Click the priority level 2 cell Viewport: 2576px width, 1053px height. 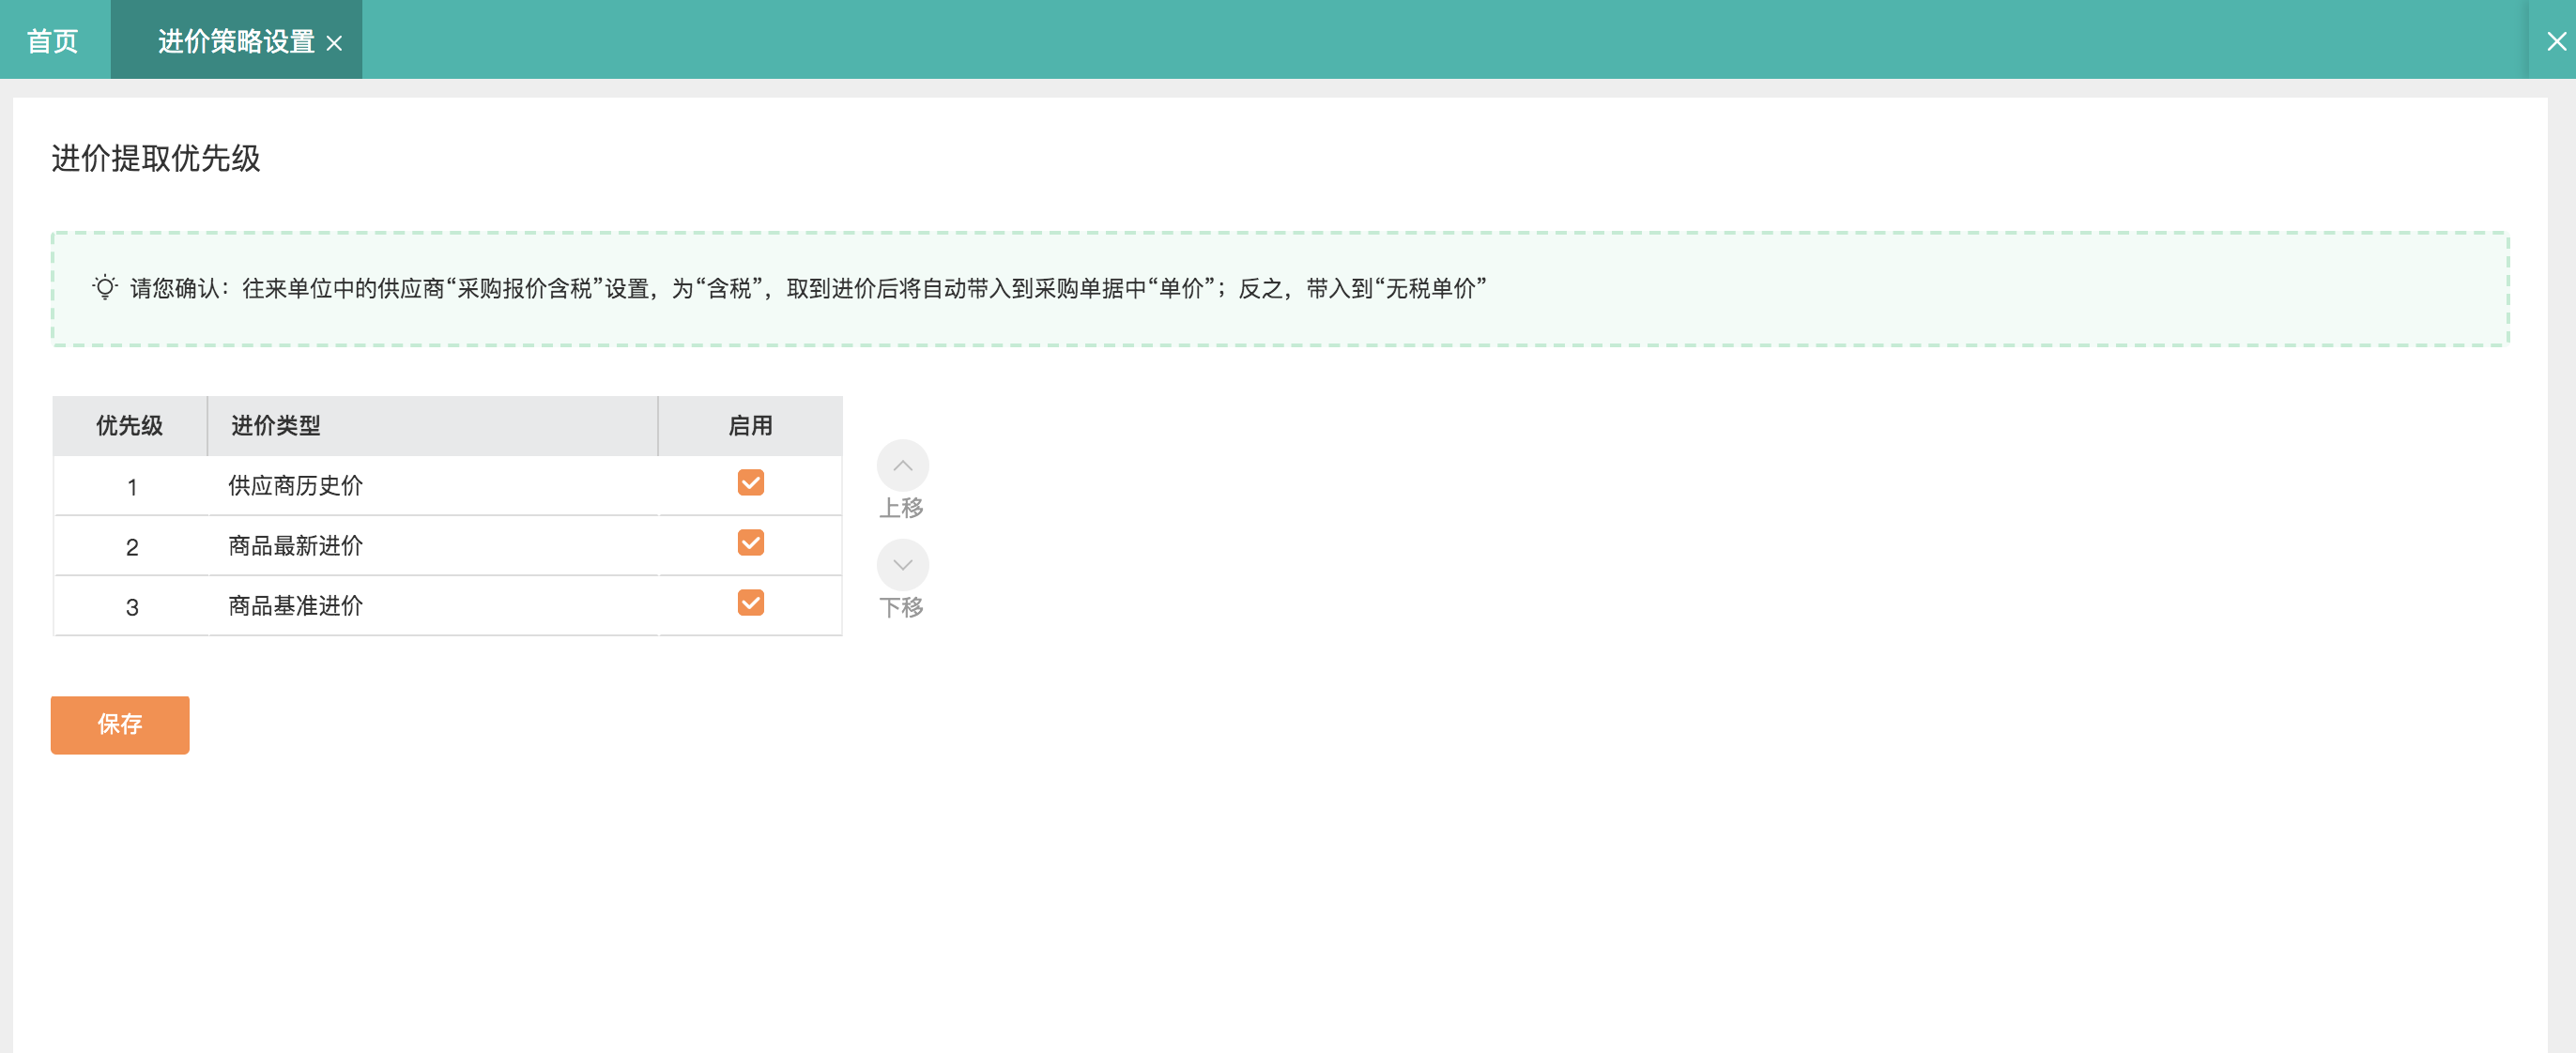pos(131,545)
